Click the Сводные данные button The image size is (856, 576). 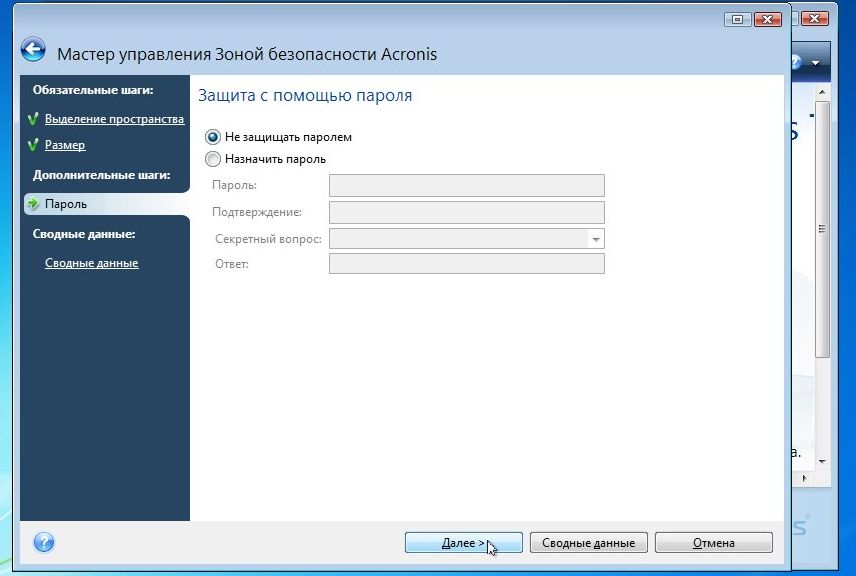(588, 543)
